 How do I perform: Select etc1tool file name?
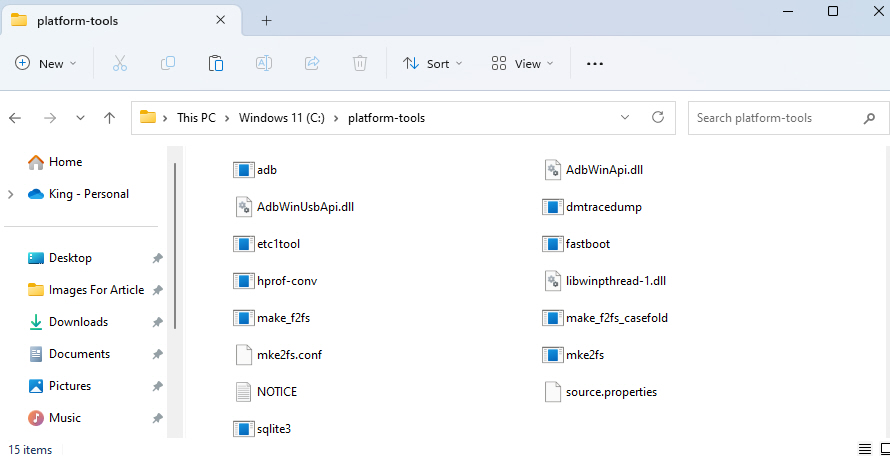click(x=278, y=244)
